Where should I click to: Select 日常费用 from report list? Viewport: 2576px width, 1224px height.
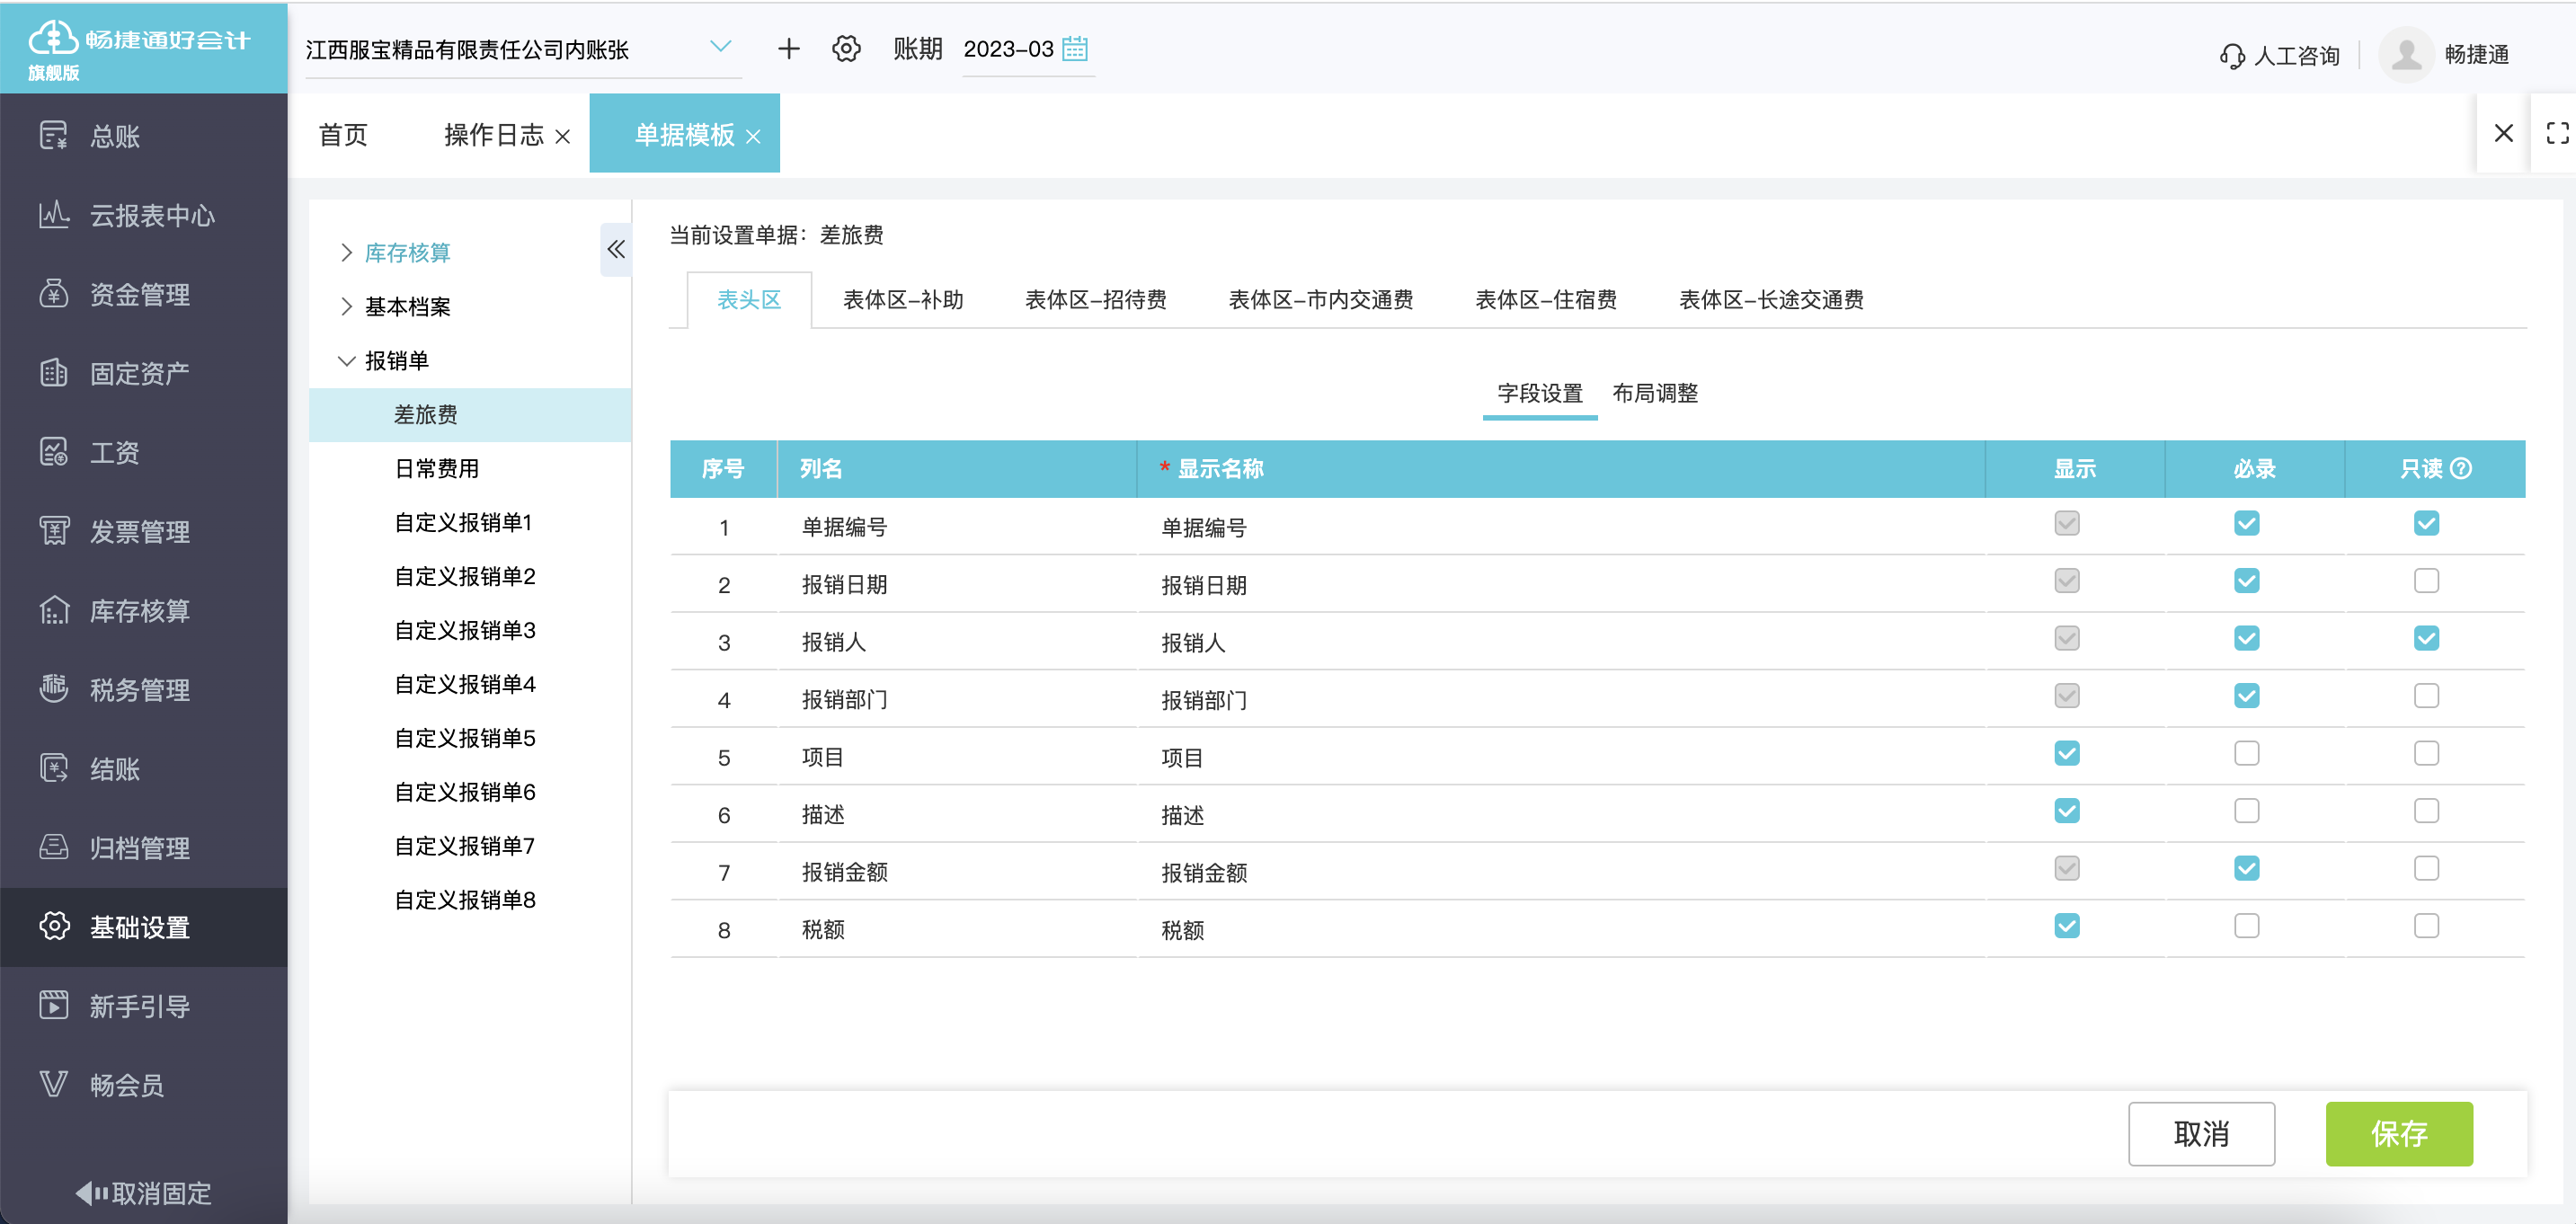434,470
